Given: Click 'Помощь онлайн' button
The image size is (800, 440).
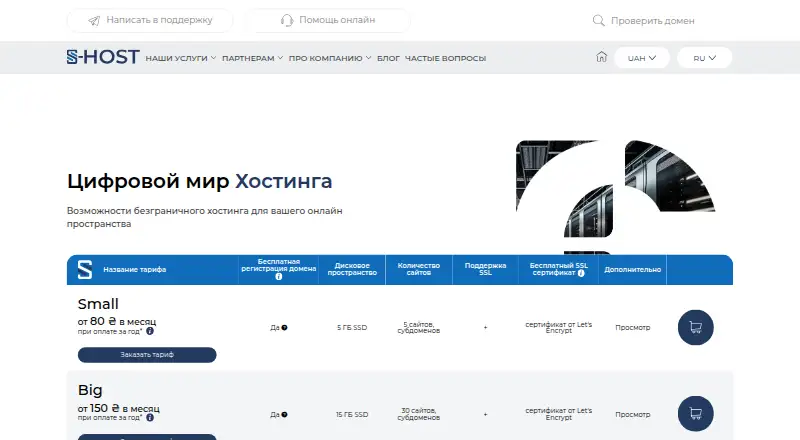Looking at the screenshot, I should coord(328,20).
